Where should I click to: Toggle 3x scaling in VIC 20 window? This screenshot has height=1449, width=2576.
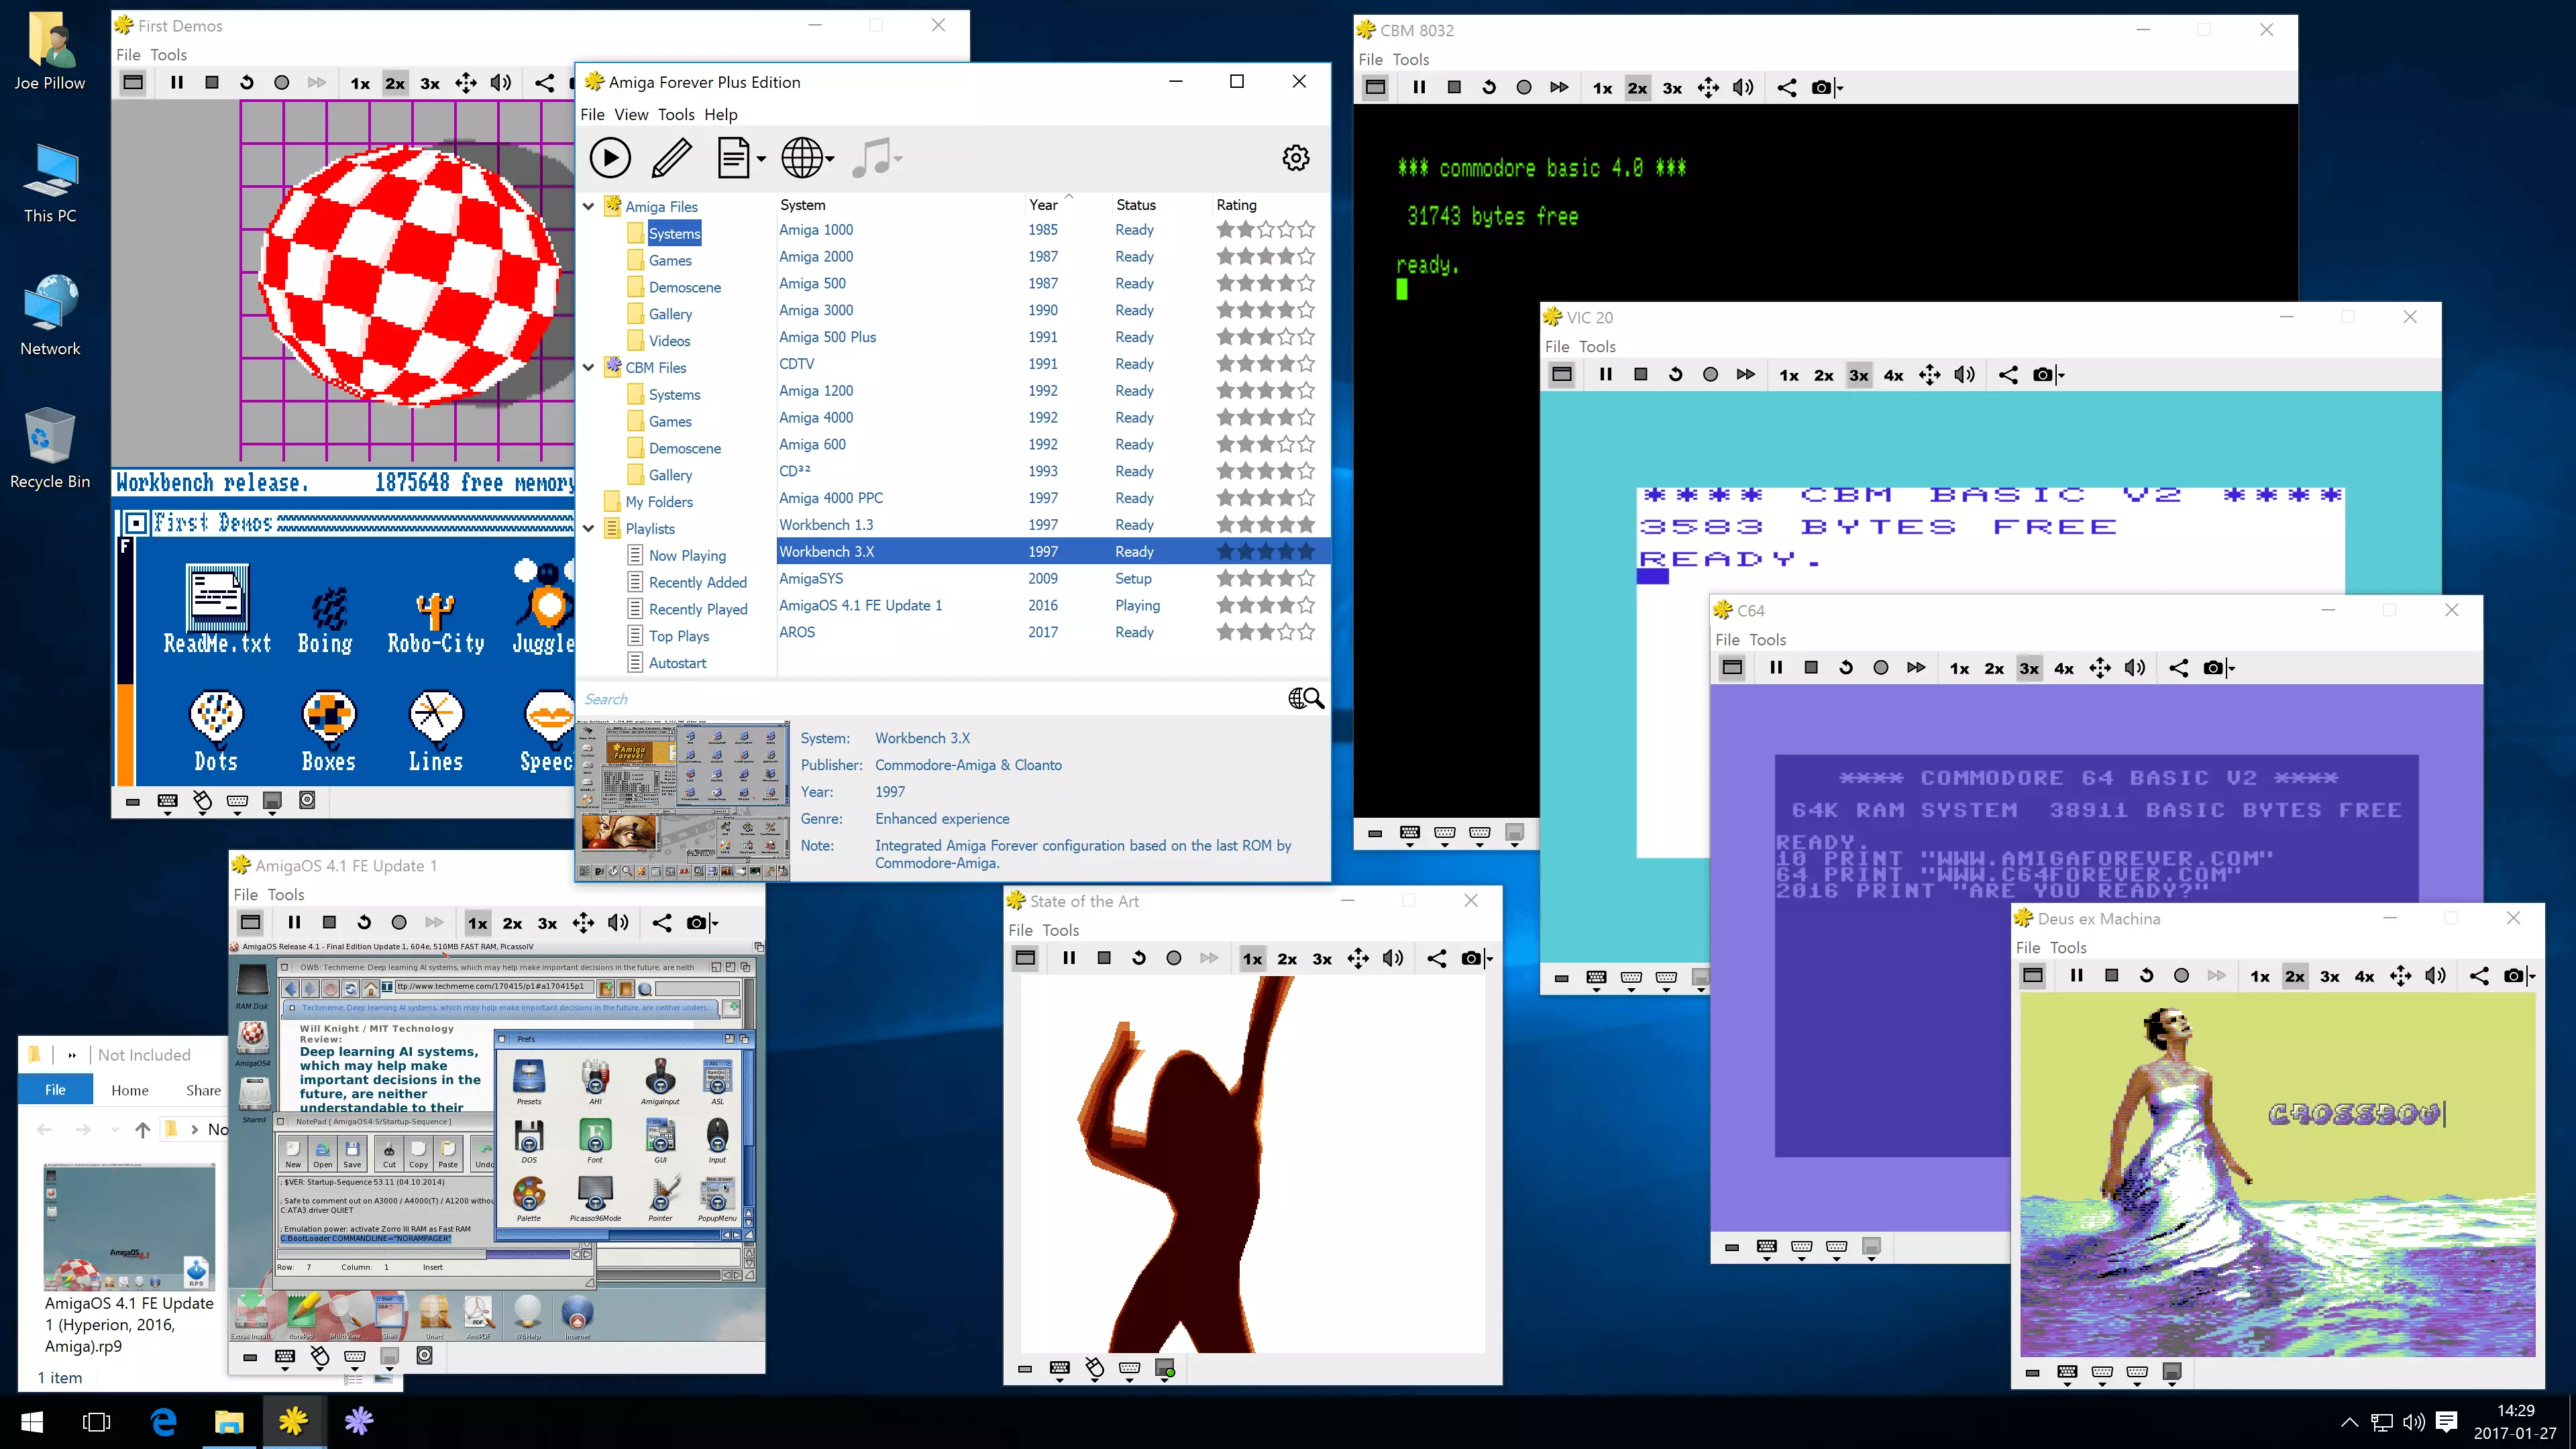pyautogui.click(x=1858, y=373)
